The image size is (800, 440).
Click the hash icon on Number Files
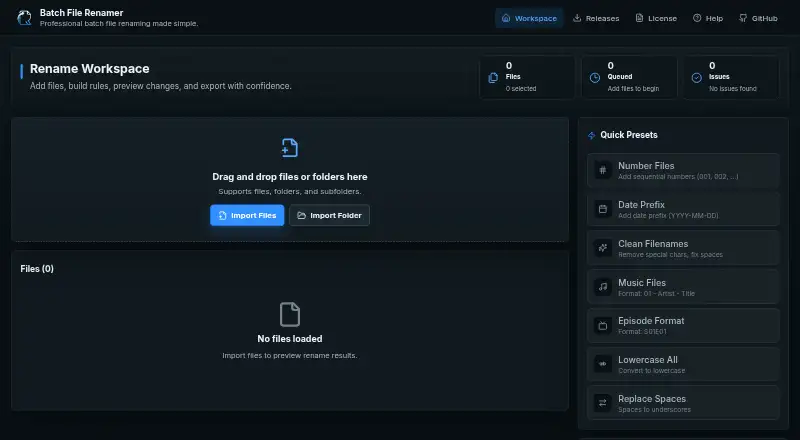[603, 170]
